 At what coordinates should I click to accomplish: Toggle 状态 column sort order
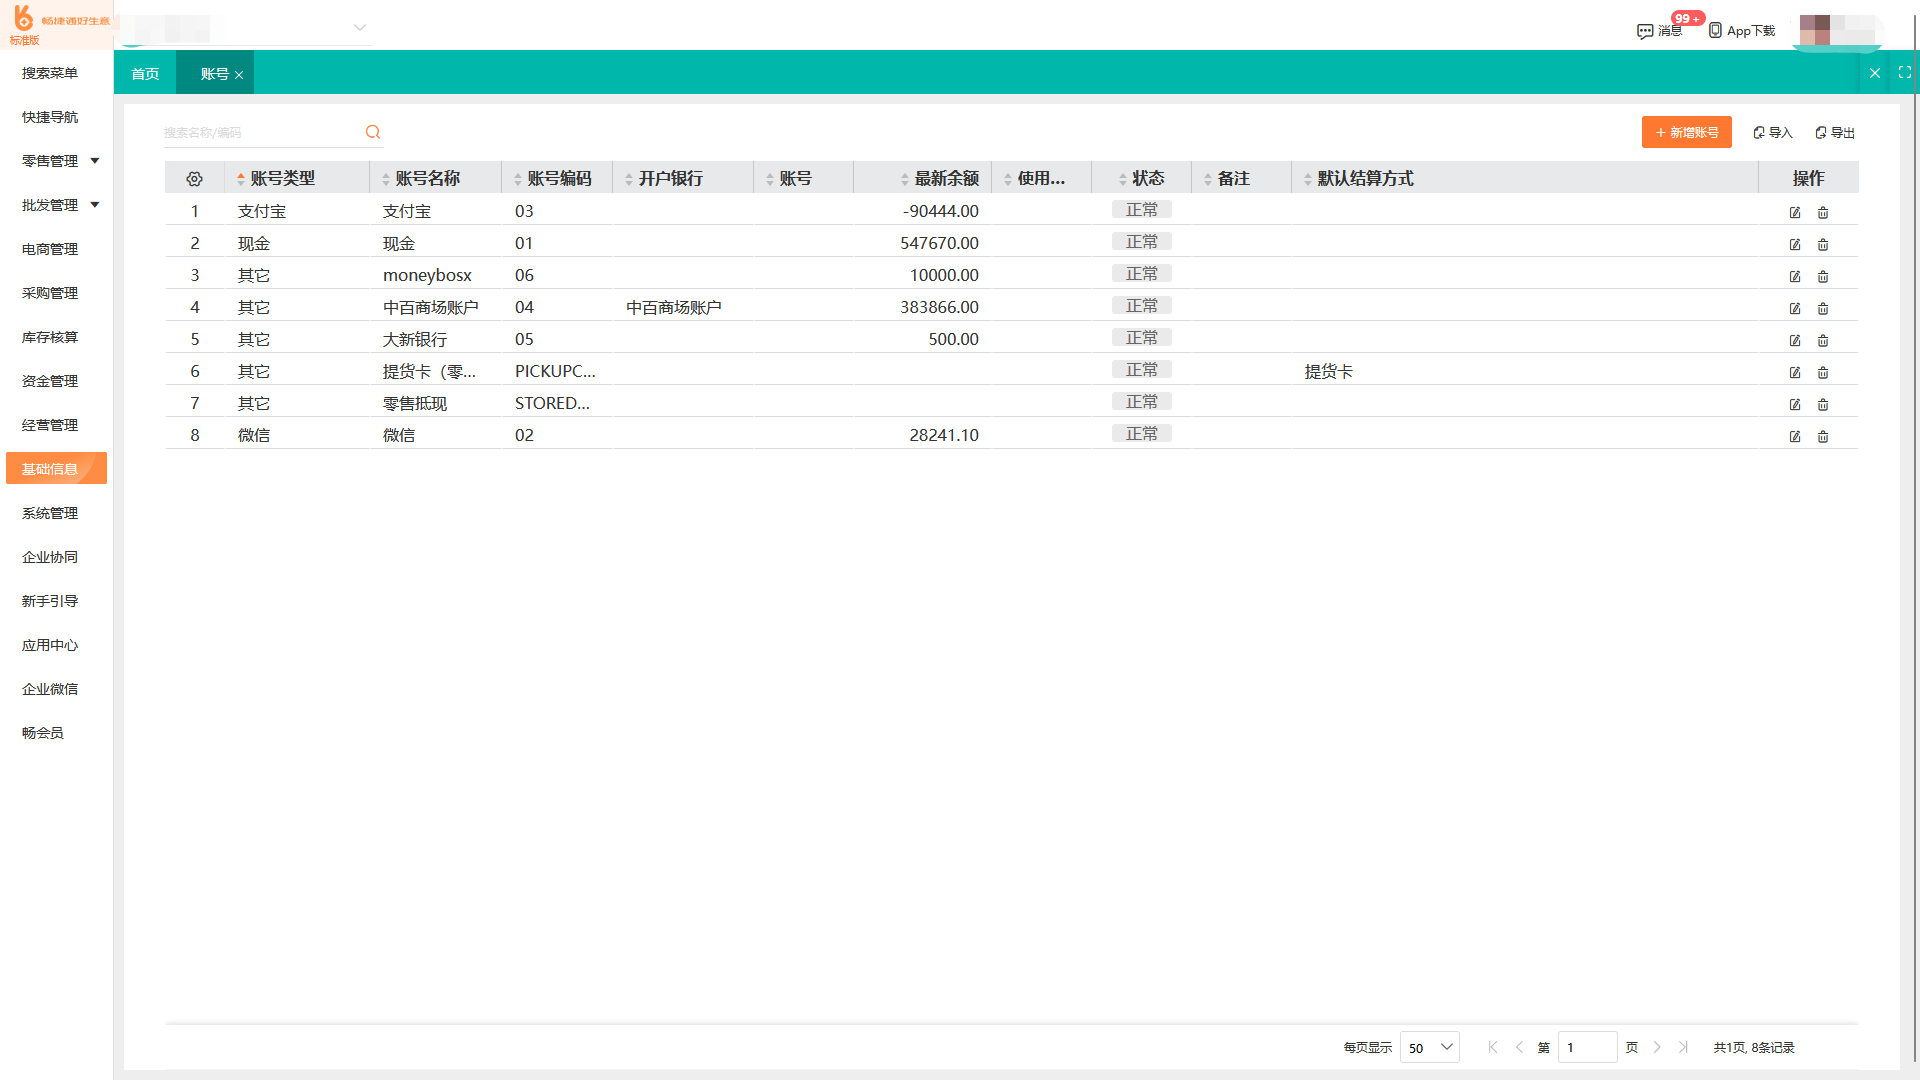tap(1142, 178)
